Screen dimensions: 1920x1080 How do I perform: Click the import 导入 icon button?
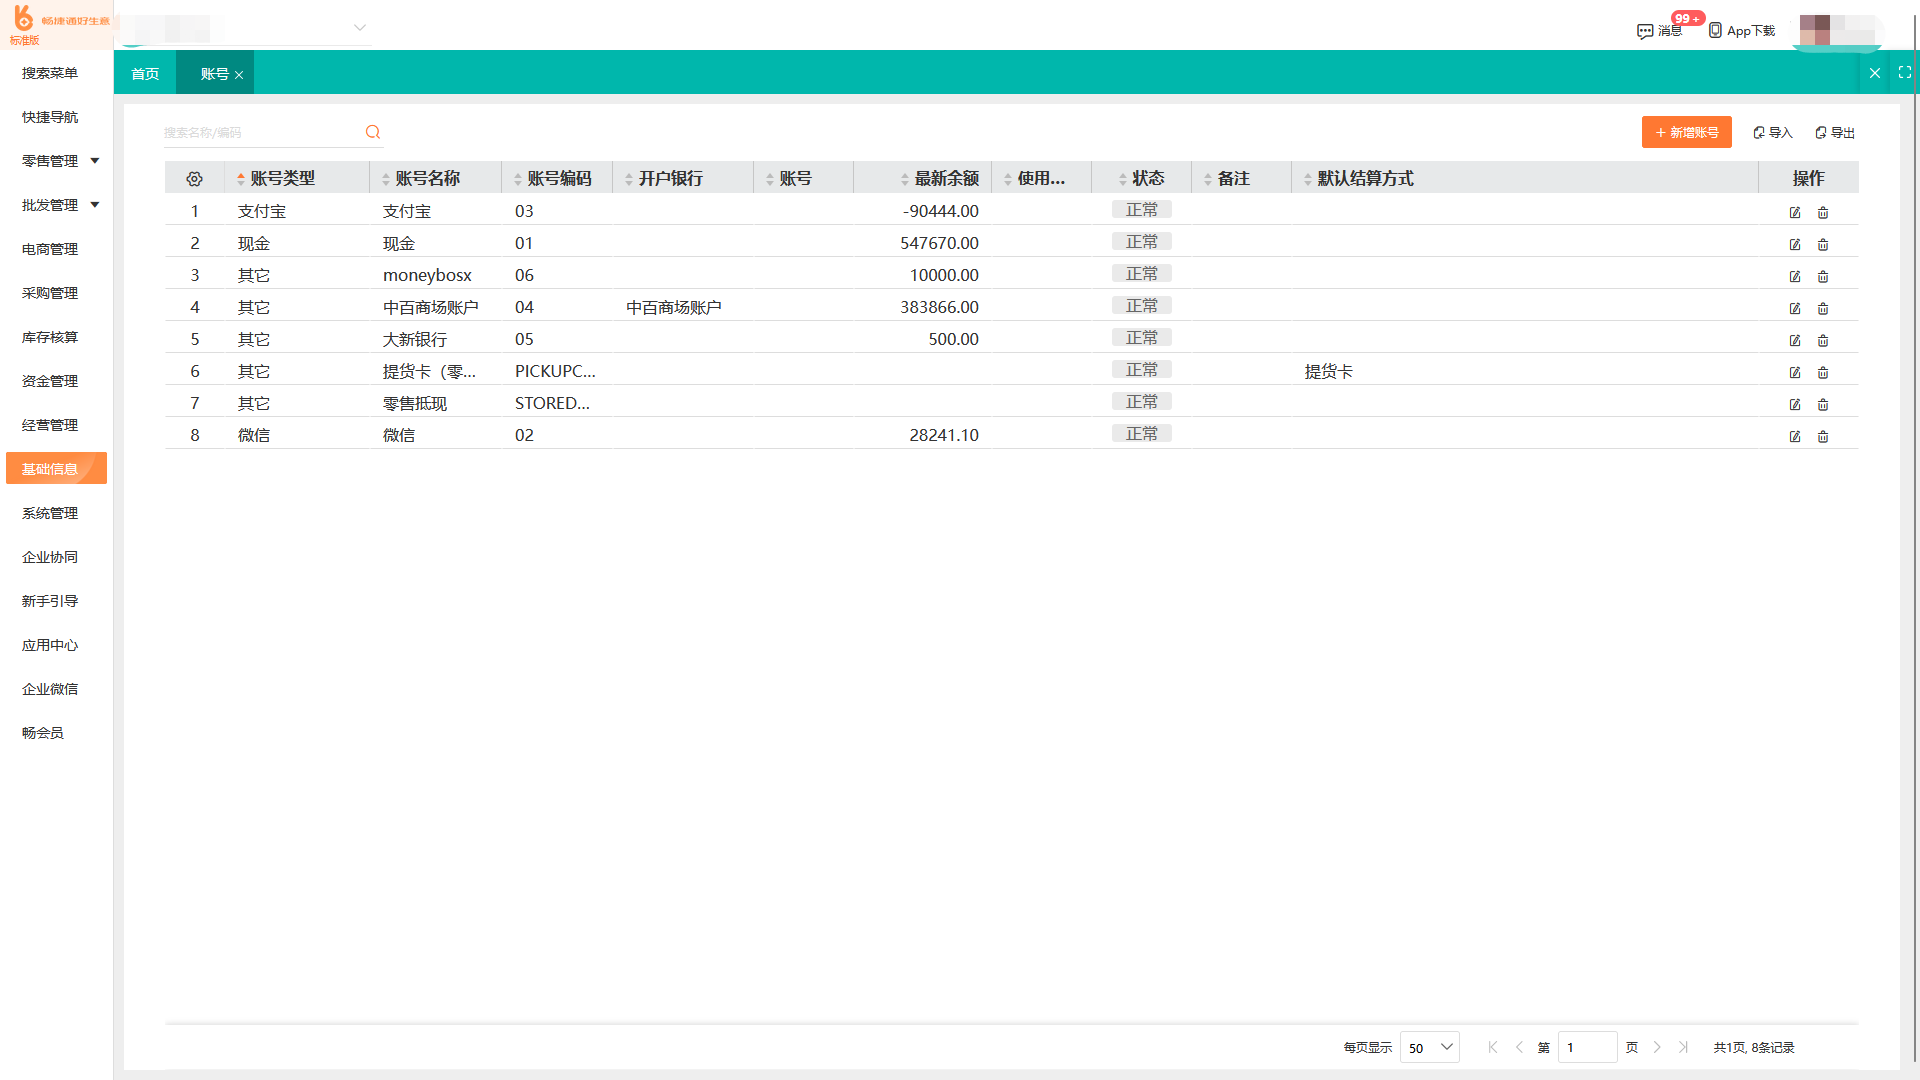pyautogui.click(x=1774, y=132)
